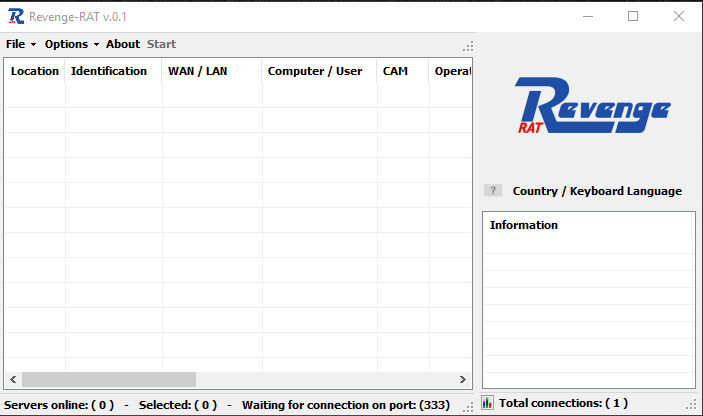Click the horizontal scrollbar left arrow
Image resolution: width=703 pixels, height=416 pixels.
(13, 379)
